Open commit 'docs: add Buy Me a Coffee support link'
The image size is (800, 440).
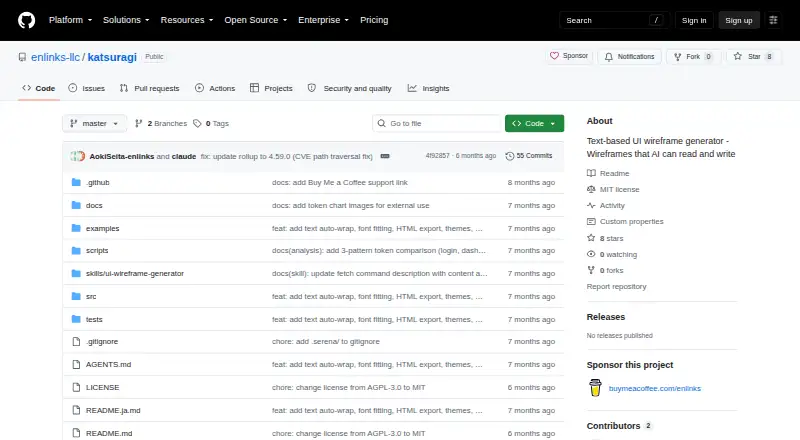(x=340, y=182)
